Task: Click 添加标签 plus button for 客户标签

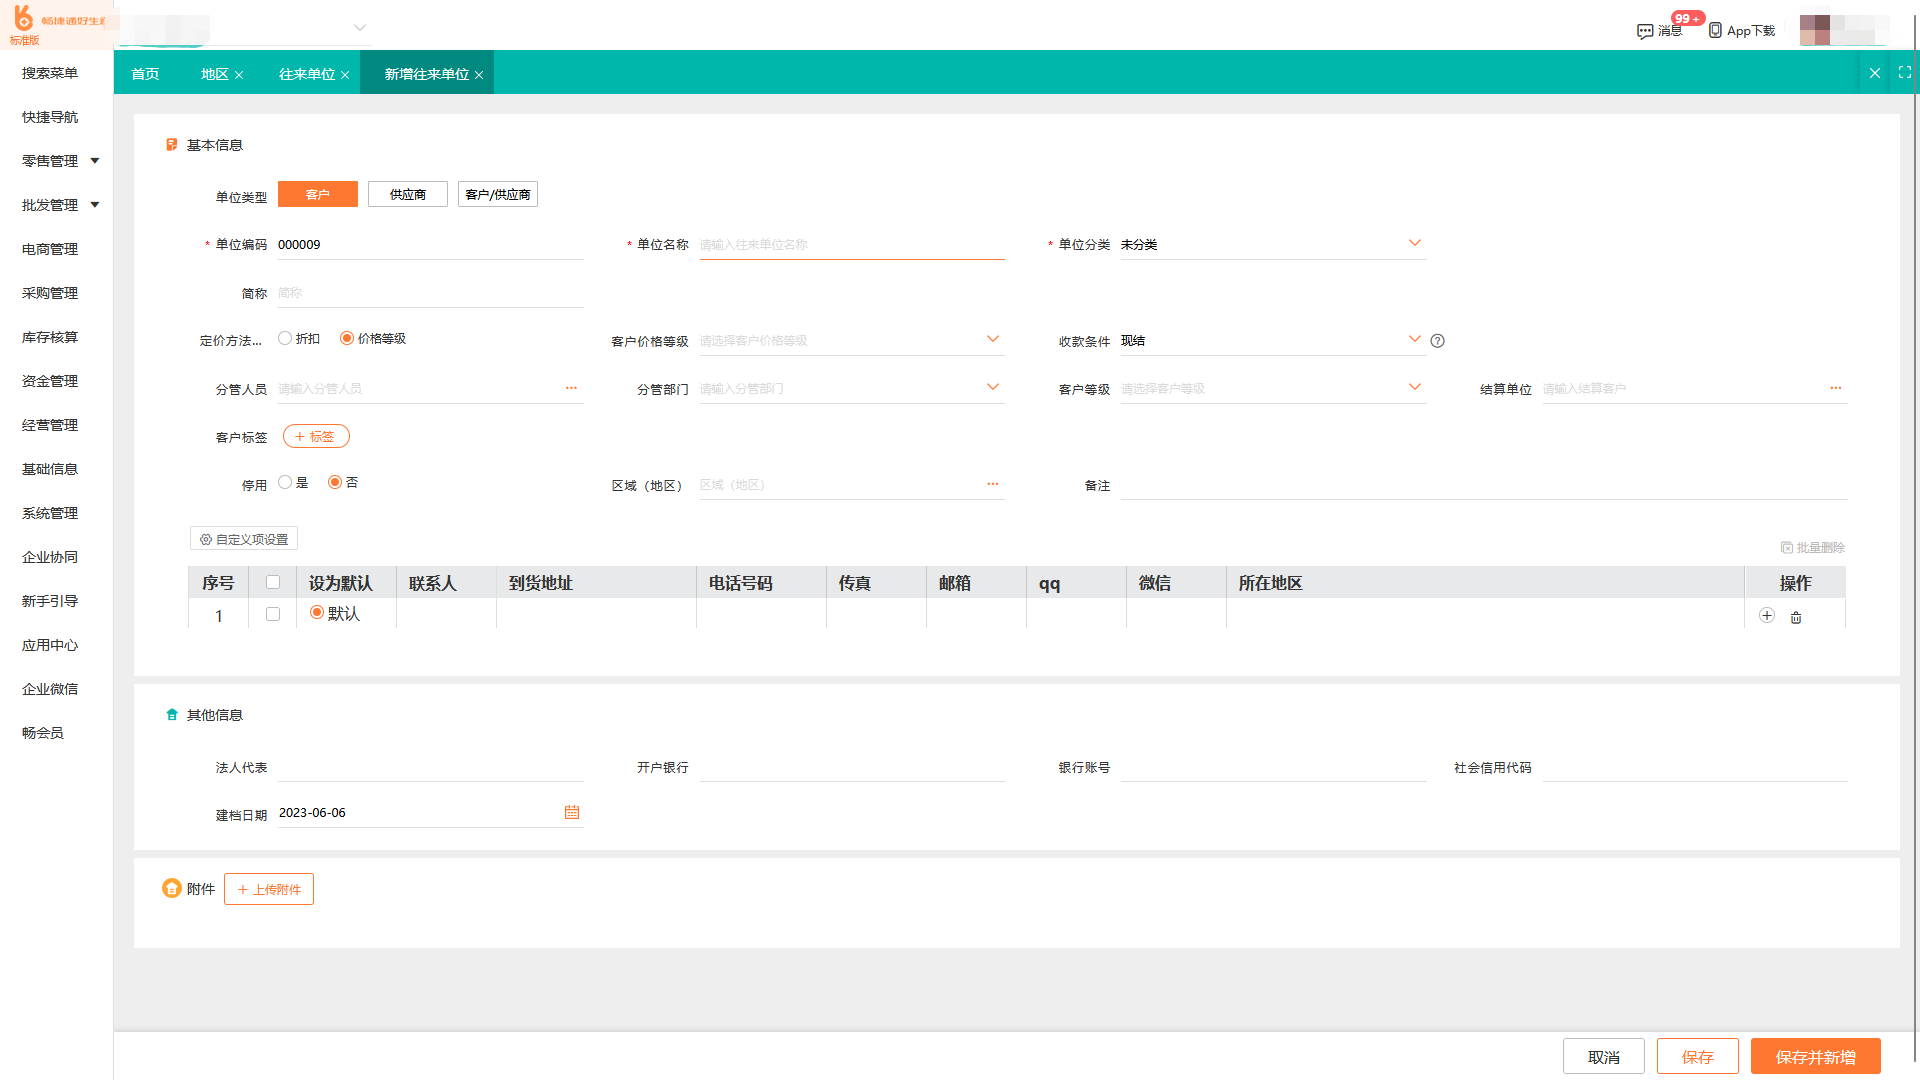Action: coord(316,436)
